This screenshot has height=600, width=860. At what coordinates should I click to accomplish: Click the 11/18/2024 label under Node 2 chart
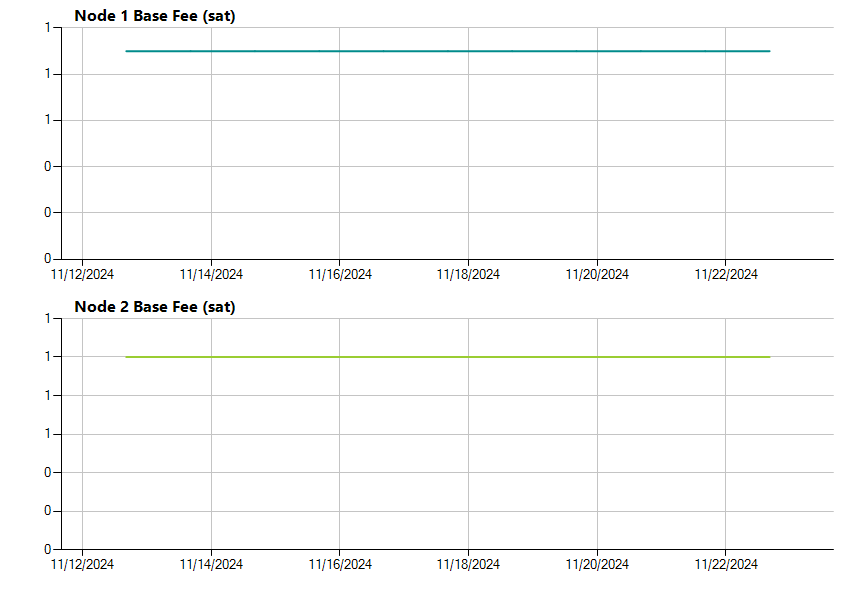tap(469, 563)
